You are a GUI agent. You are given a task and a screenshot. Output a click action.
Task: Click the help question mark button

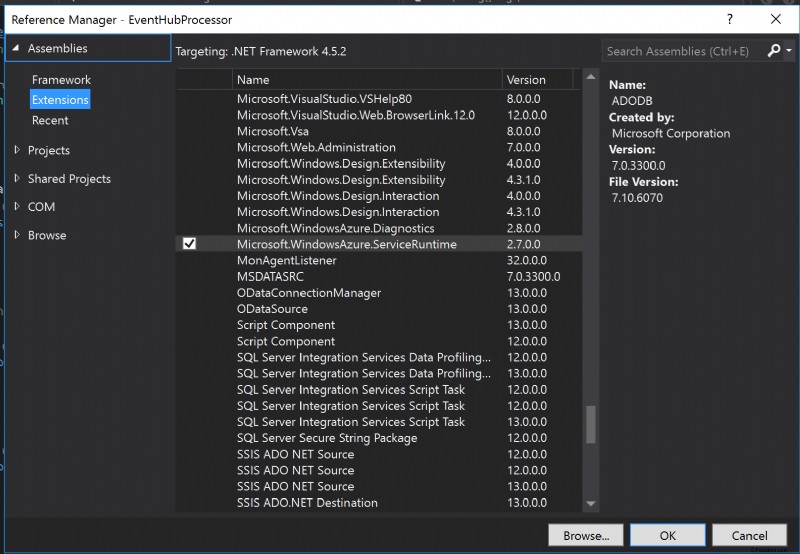click(732, 18)
